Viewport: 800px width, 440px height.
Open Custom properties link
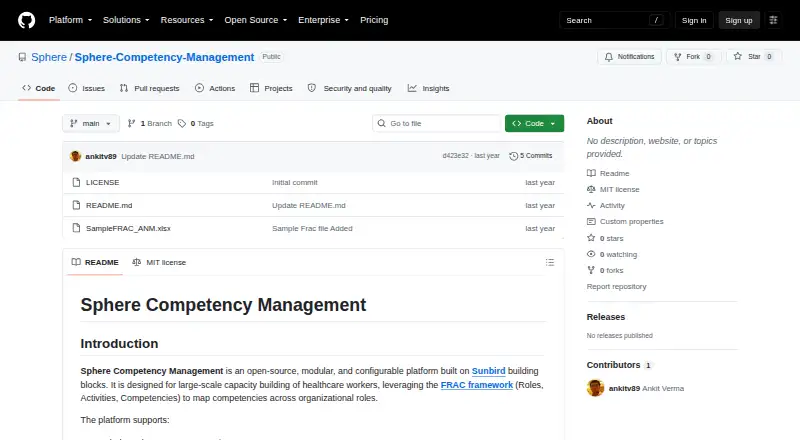pyautogui.click(x=625, y=222)
